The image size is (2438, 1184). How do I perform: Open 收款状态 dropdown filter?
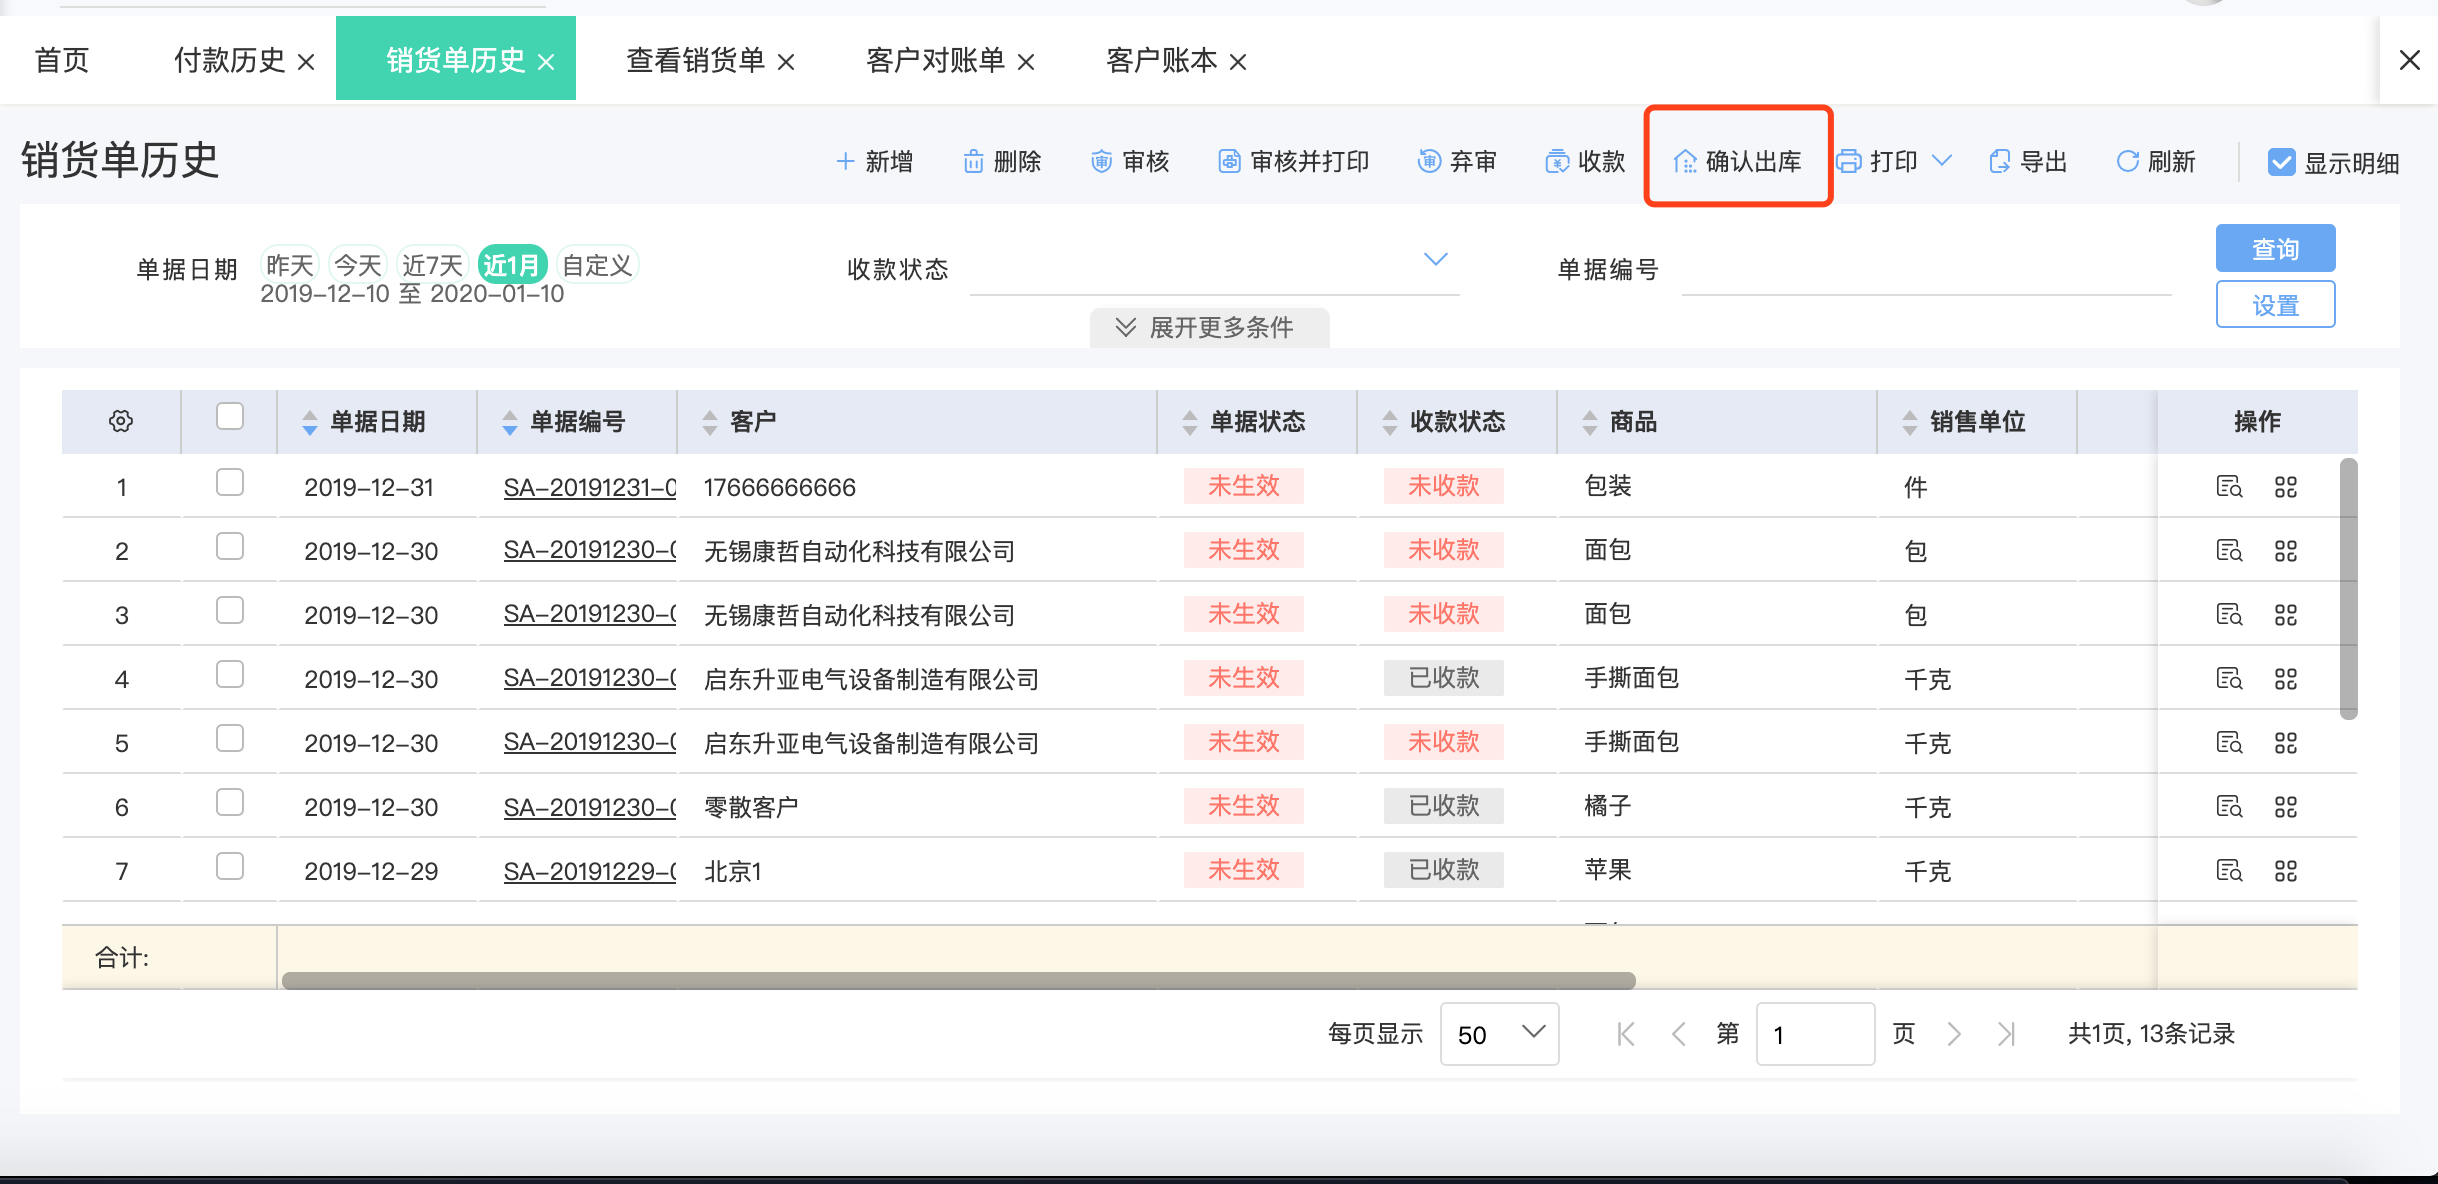point(1432,260)
